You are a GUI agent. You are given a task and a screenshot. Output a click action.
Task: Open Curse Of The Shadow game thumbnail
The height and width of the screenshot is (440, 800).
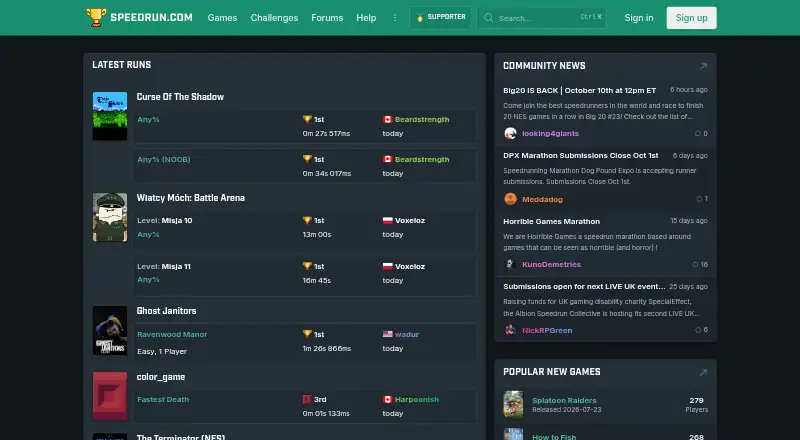pos(110,116)
